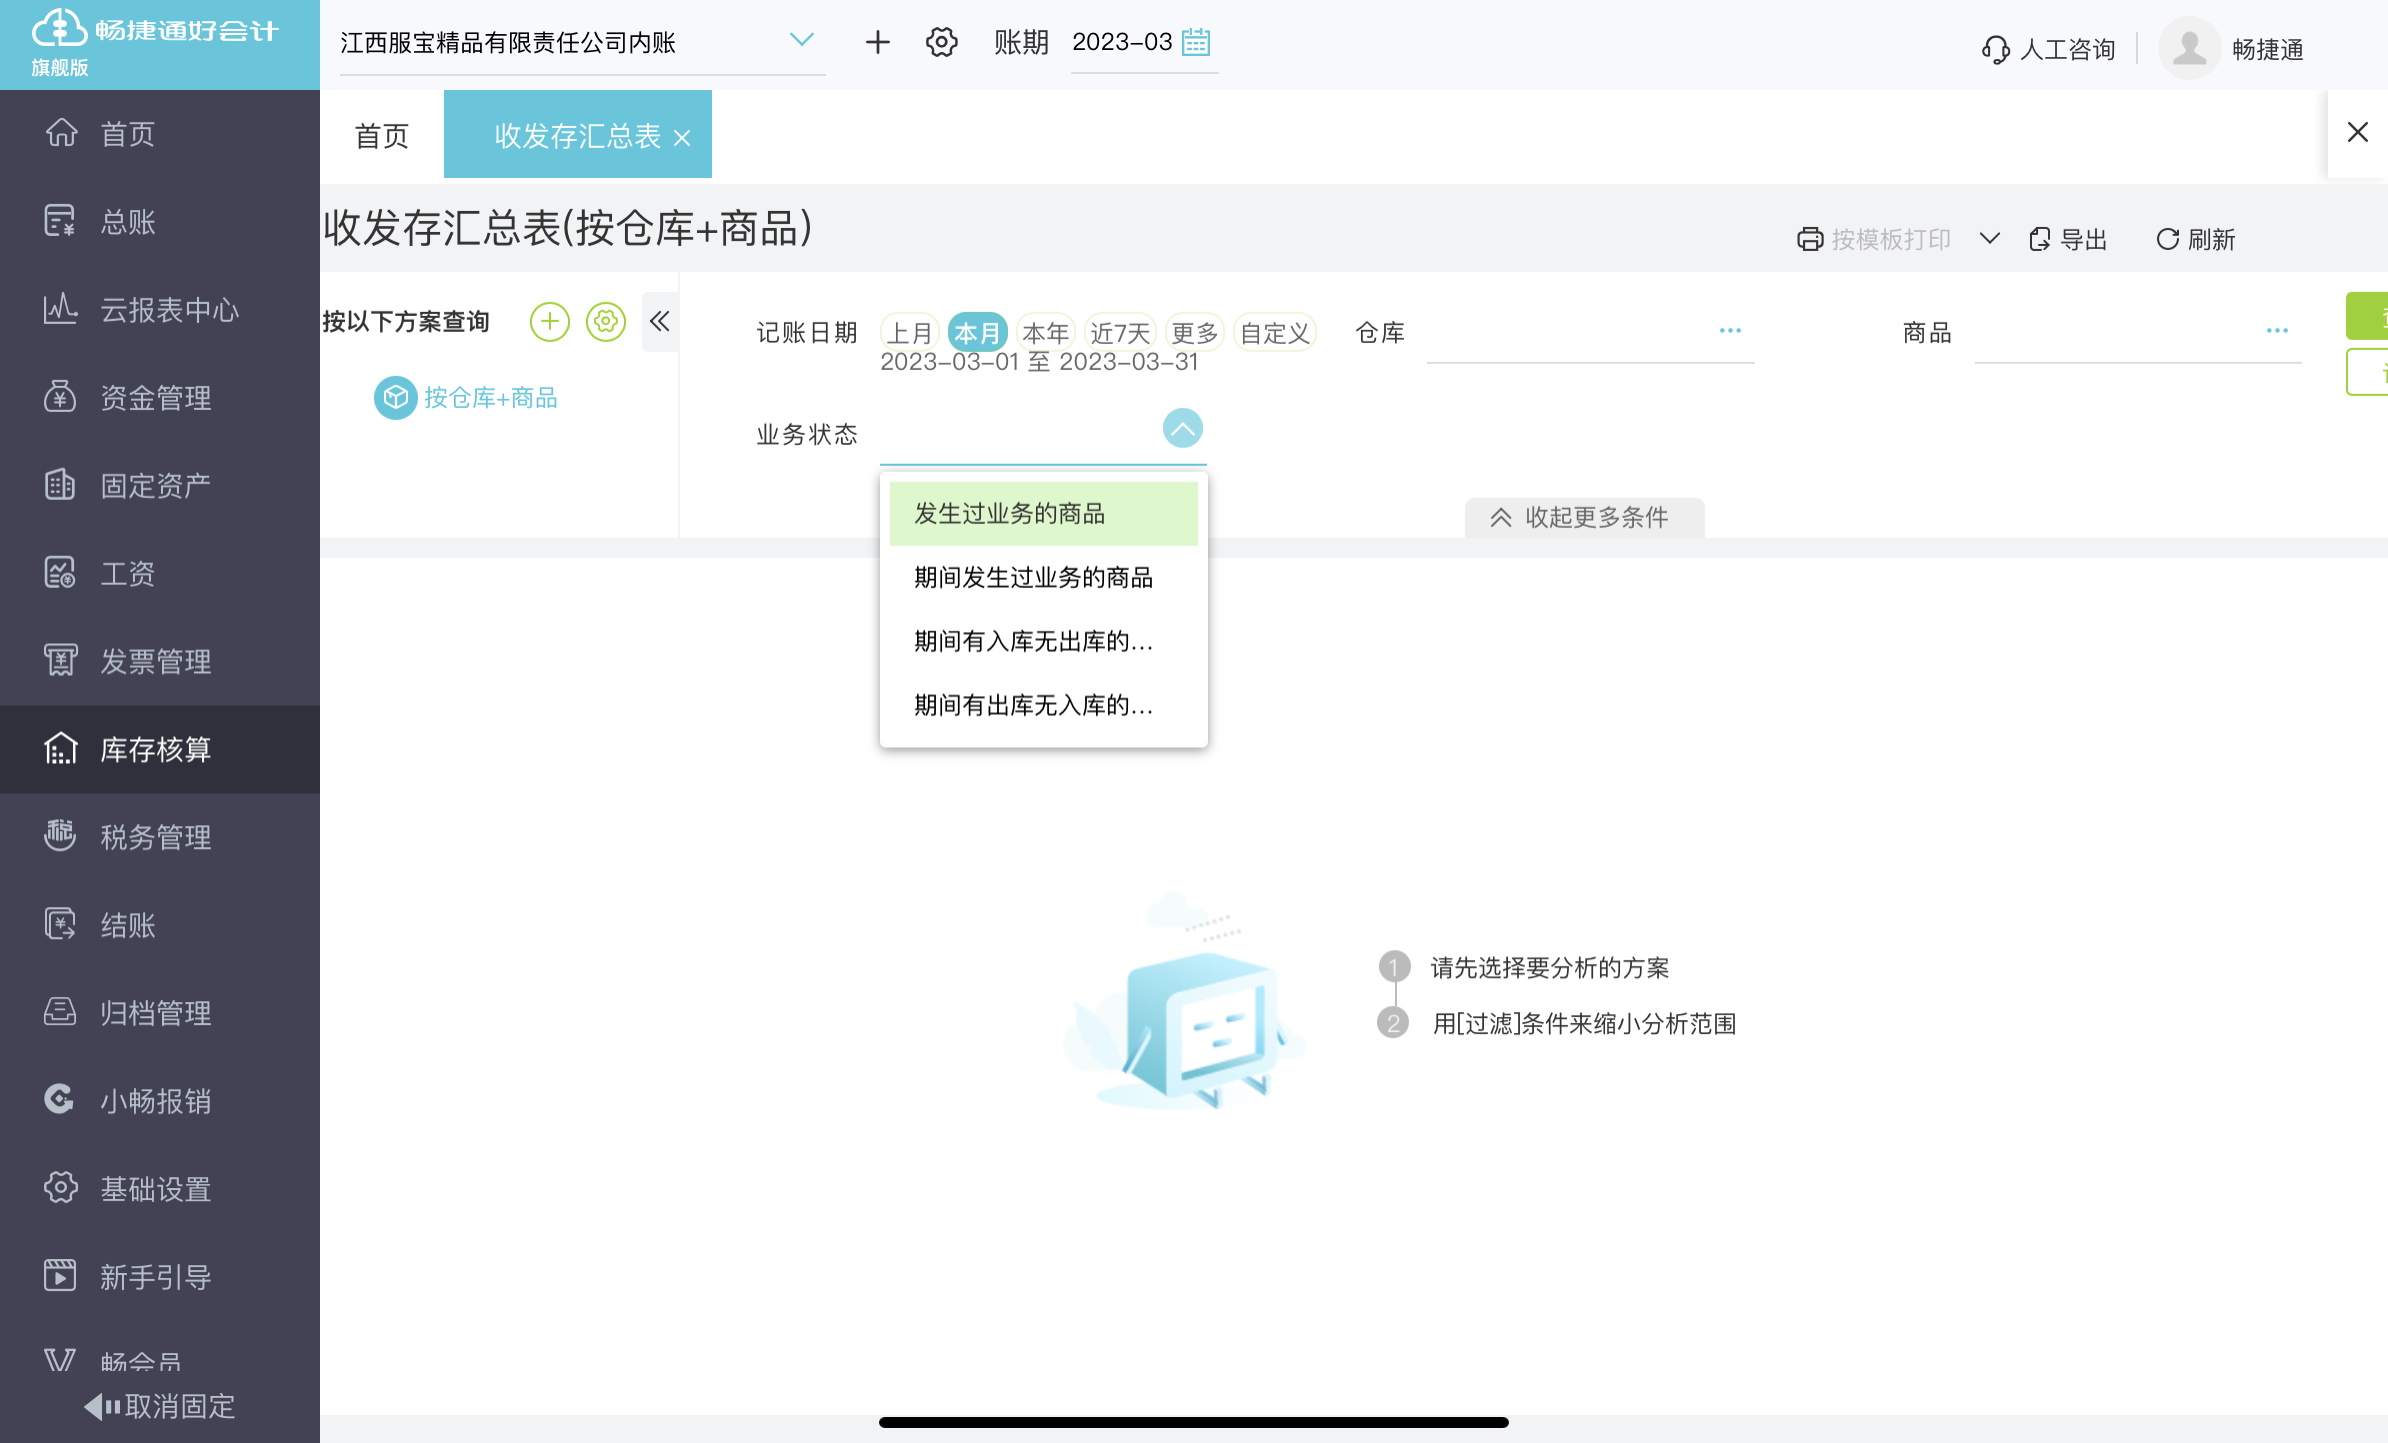The width and height of the screenshot is (2388, 1443).
Task: Click the 资金管理 sidebar icon
Action: pos(60,396)
